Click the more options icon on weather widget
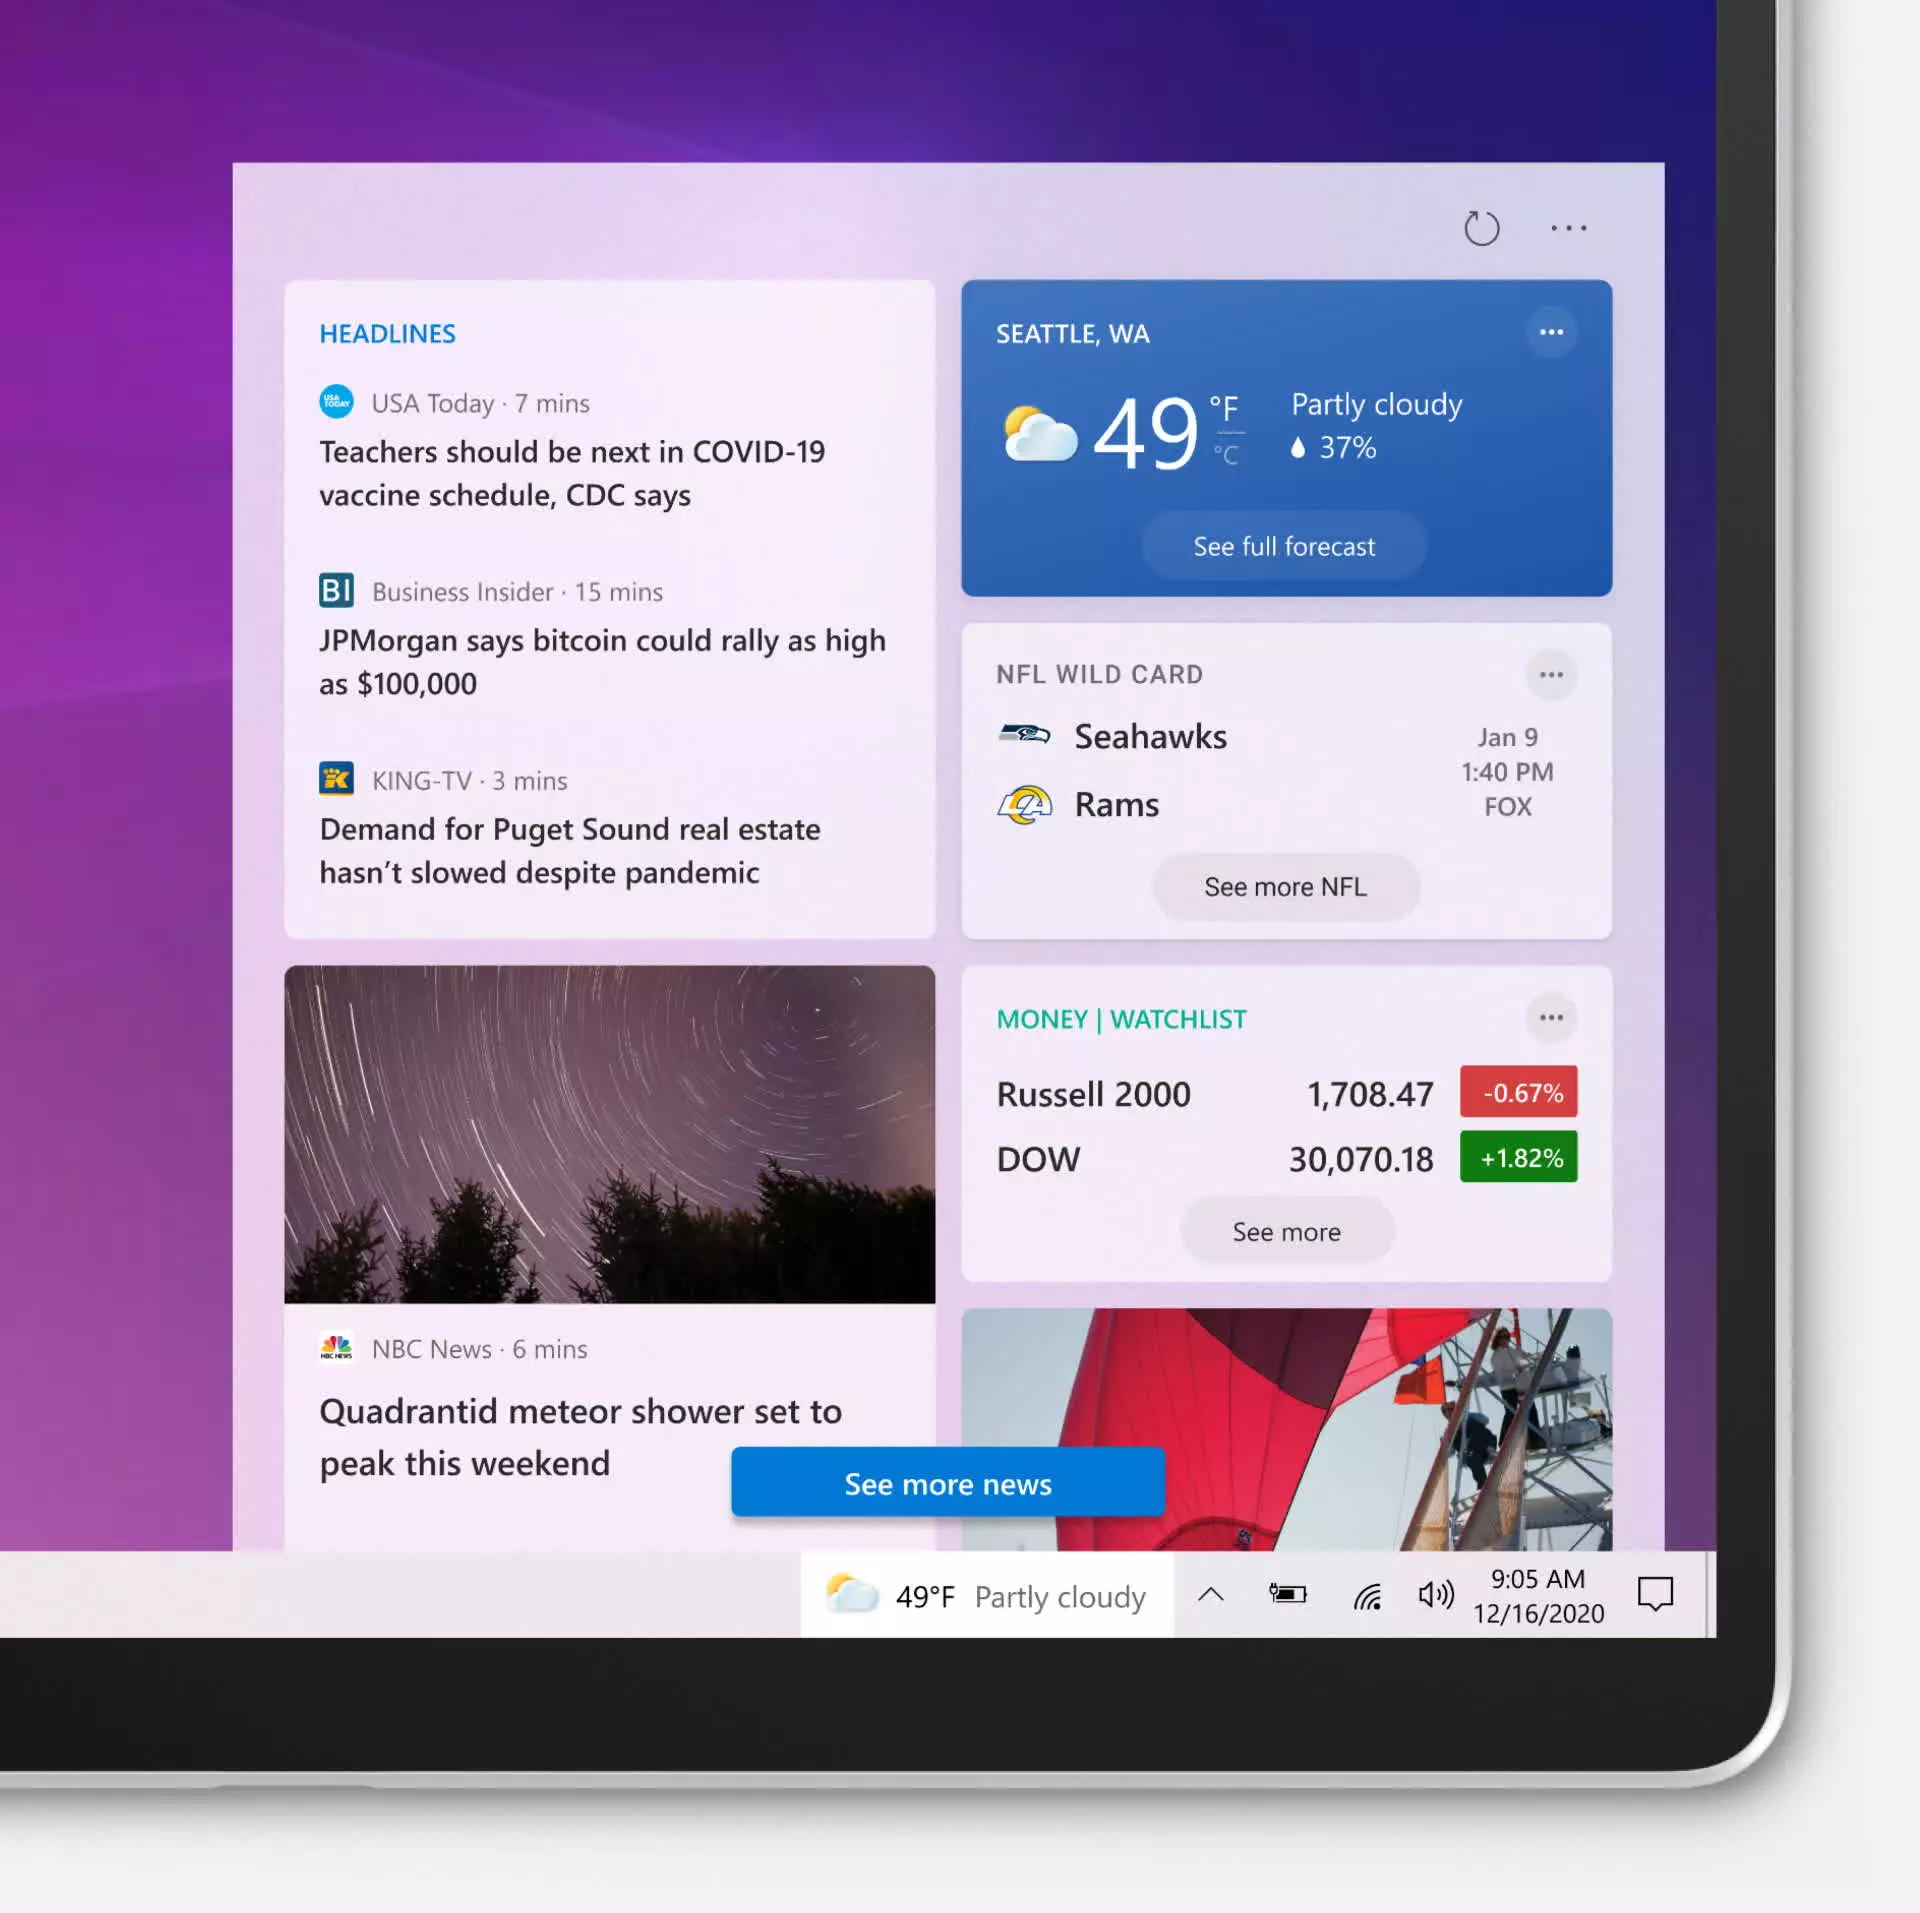This screenshot has height=1913, width=1920. pyautogui.click(x=1547, y=333)
